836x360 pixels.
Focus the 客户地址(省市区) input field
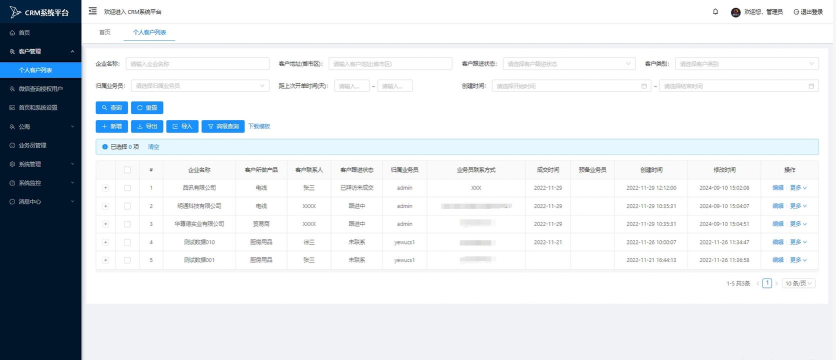point(391,63)
